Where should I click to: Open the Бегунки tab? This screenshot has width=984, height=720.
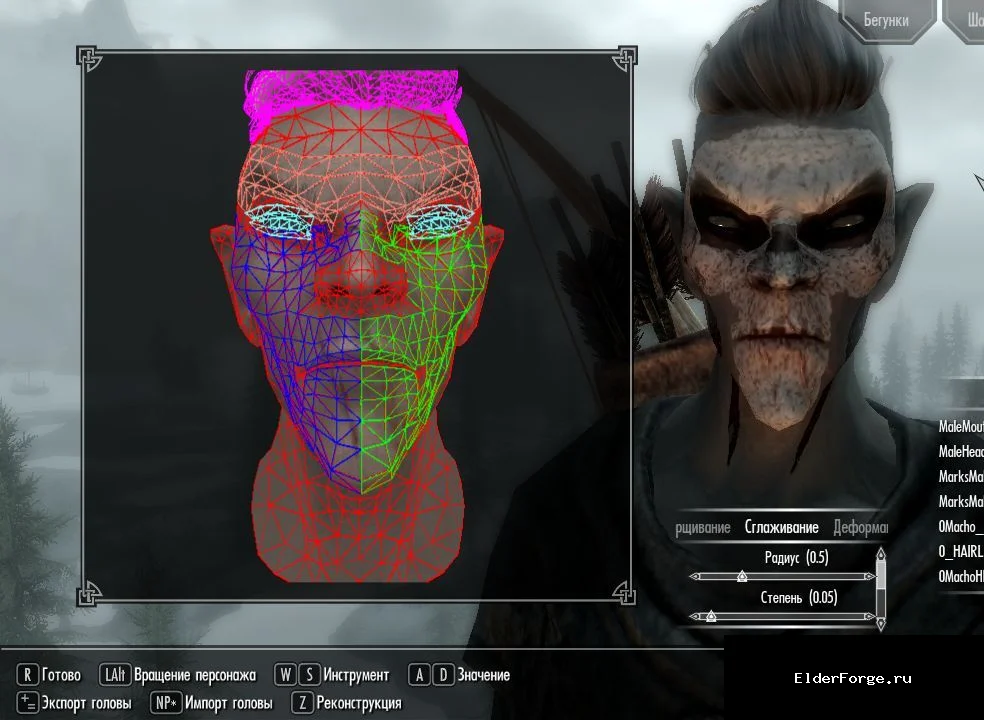point(886,20)
